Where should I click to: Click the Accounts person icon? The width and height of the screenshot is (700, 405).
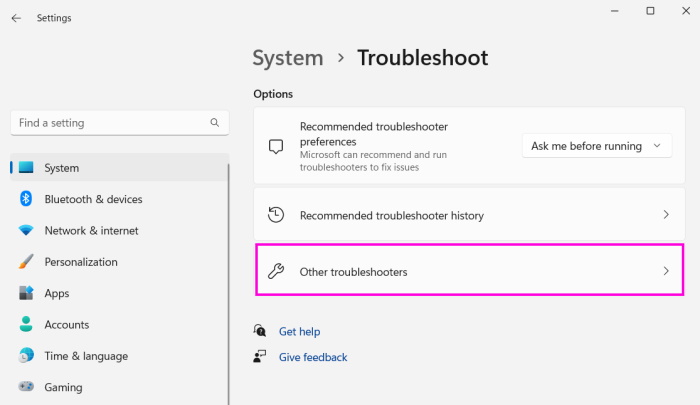pos(26,325)
